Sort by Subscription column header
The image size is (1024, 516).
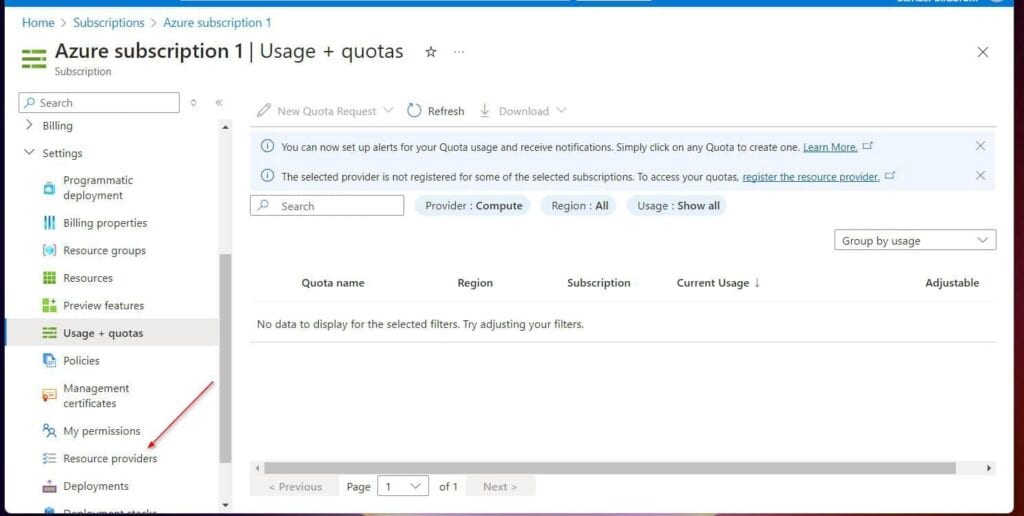tap(598, 283)
